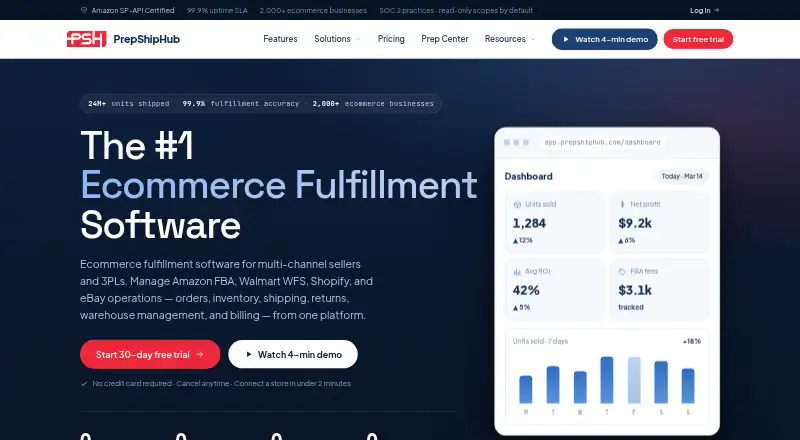The height and width of the screenshot is (440, 800).
Task: Click the '2,000+ ecommerce businesses' top bar text
Action: point(313,10)
